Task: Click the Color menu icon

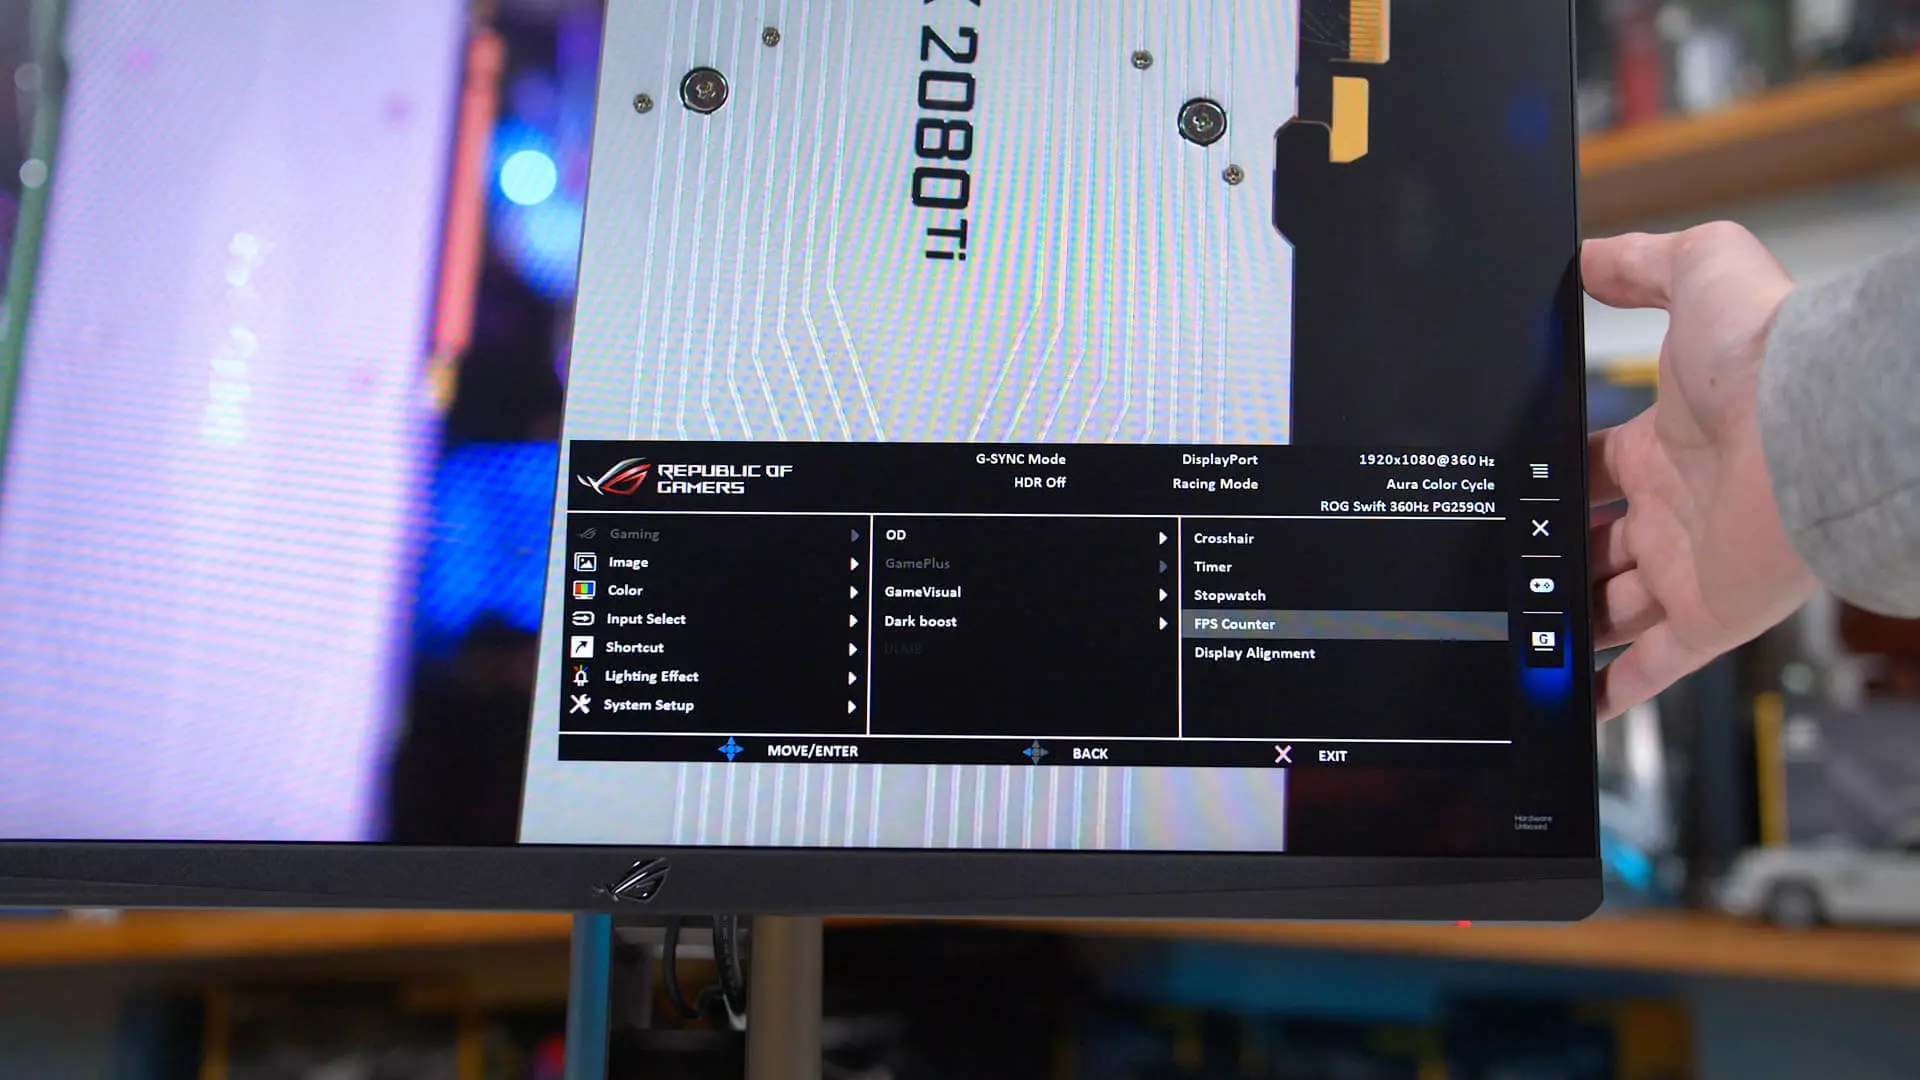Action: pyautogui.click(x=584, y=591)
